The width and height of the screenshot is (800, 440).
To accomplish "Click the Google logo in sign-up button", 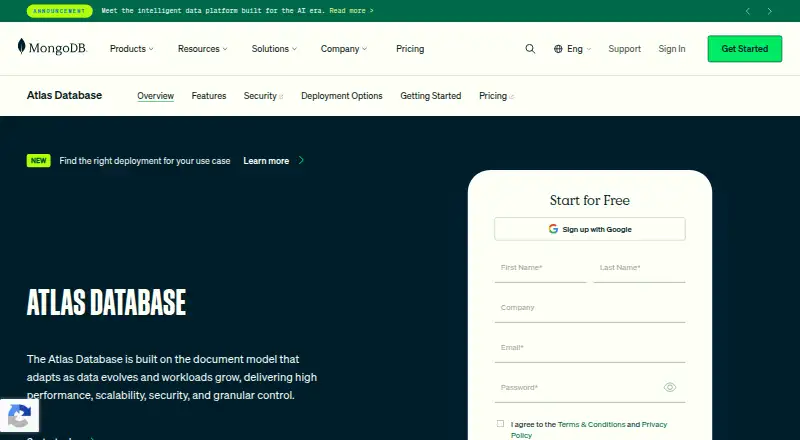I will [553, 229].
